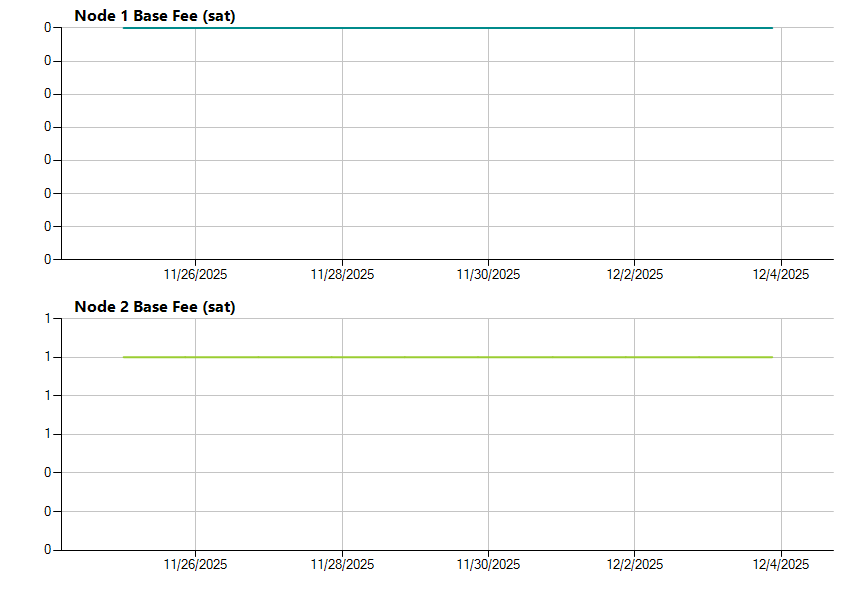
Task: Click 11/28/2025 on the Node 2 chart axis
Action: [x=342, y=565]
